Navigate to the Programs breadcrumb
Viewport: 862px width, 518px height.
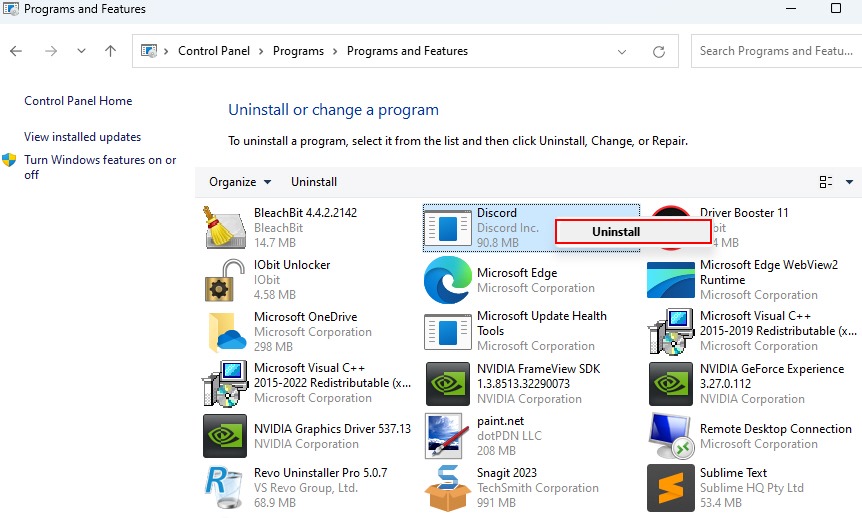tap(299, 51)
